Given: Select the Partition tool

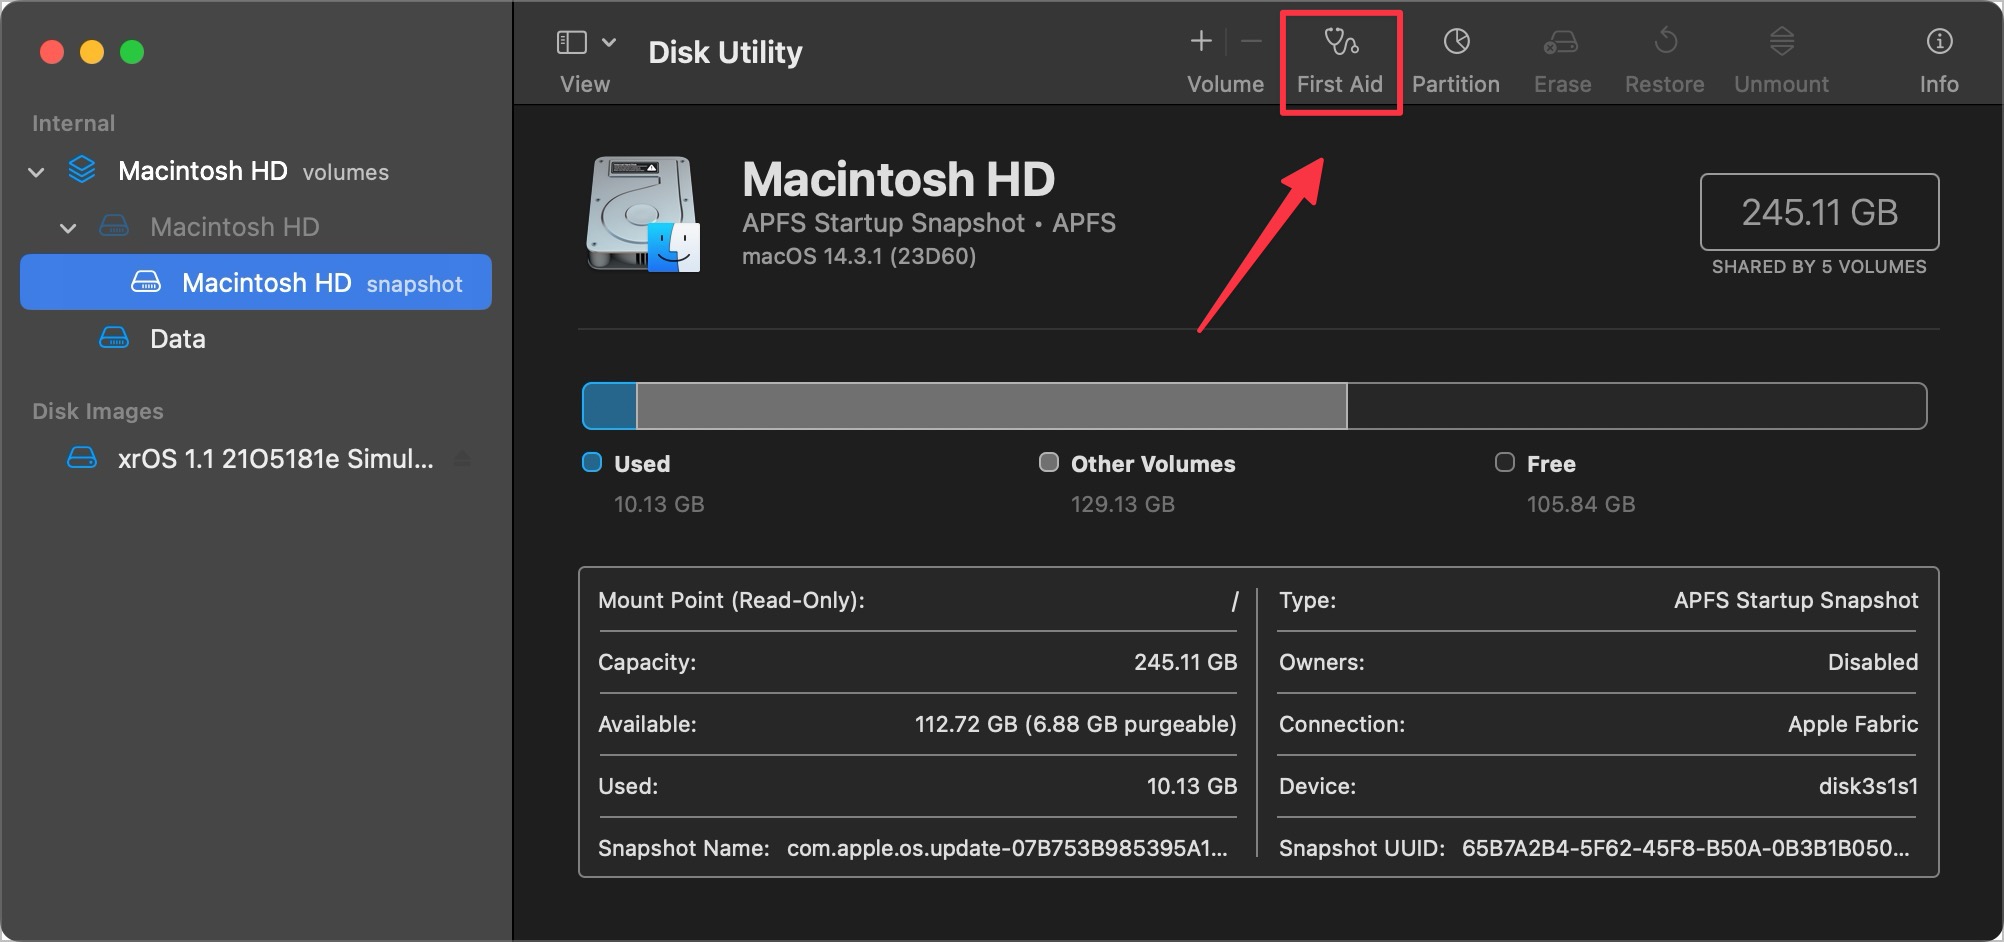Looking at the screenshot, I should (x=1455, y=55).
